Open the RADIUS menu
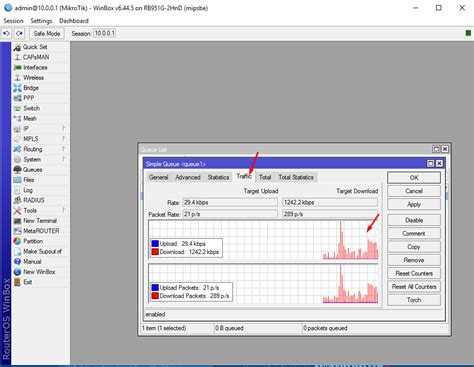 [x=34, y=200]
